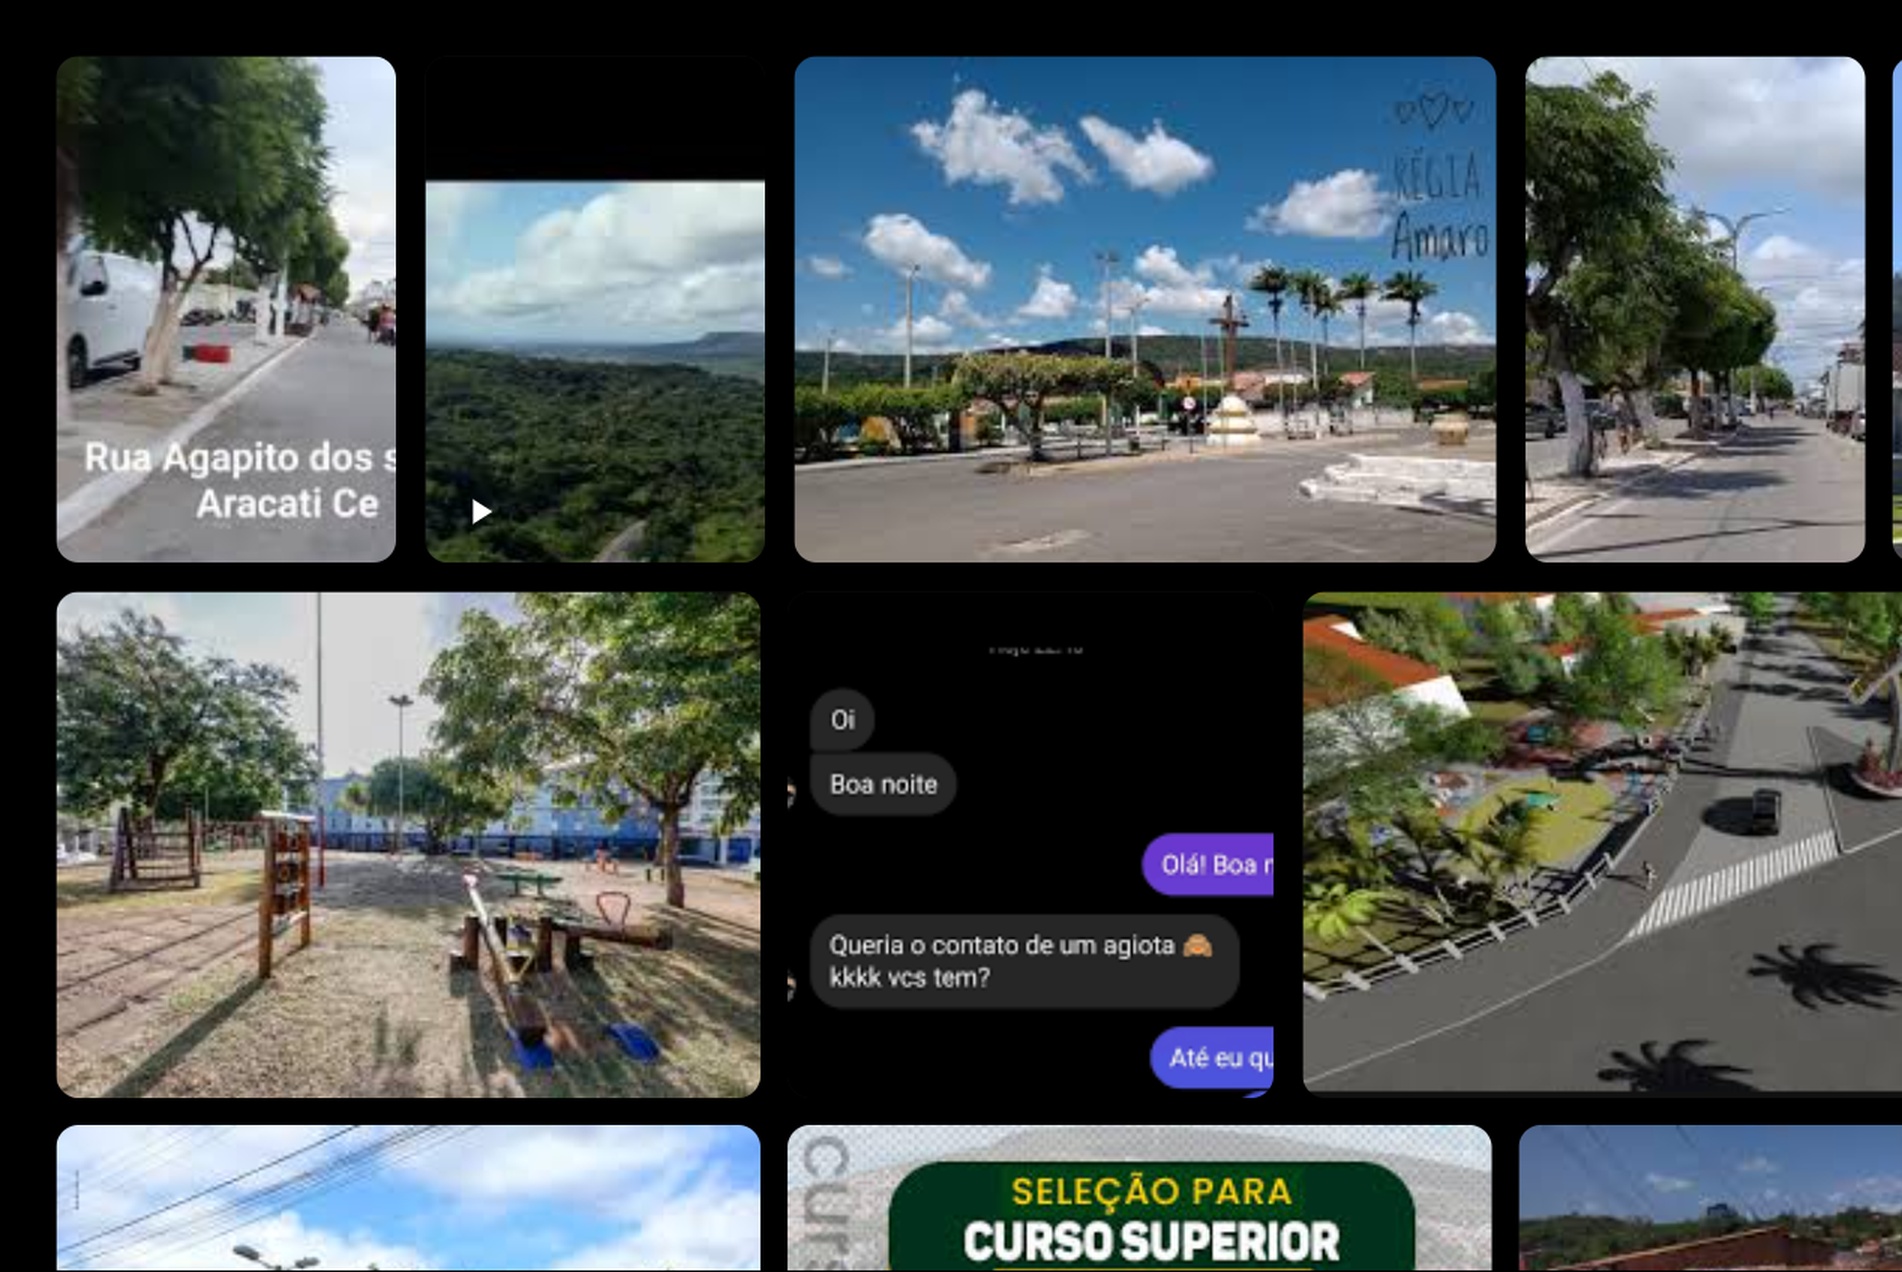Open the plaza photo with palm trees
This screenshot has height=1272, width=1902.
[1144, 309]
